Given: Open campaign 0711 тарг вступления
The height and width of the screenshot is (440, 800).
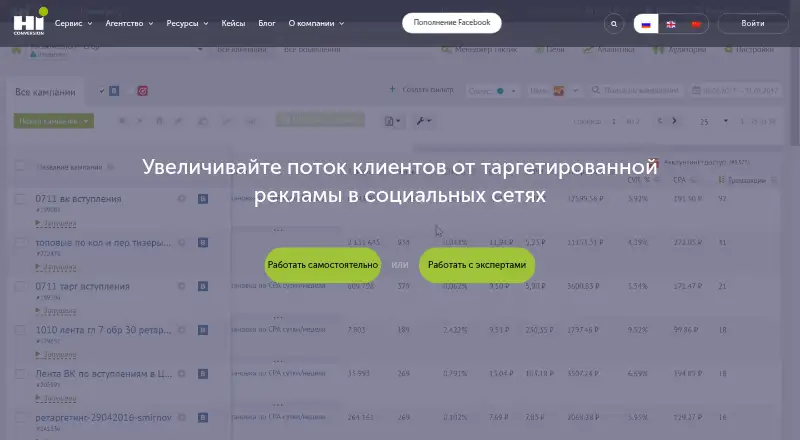Looking at the screenshot, I should point(82,286).
